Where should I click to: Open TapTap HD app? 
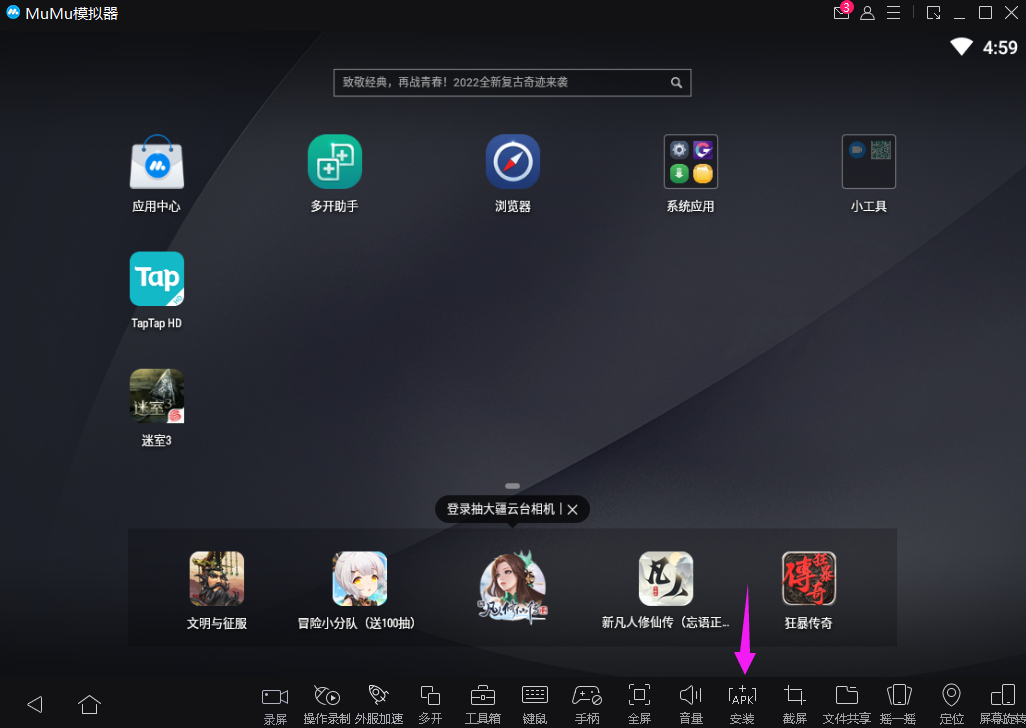(157, 279)
